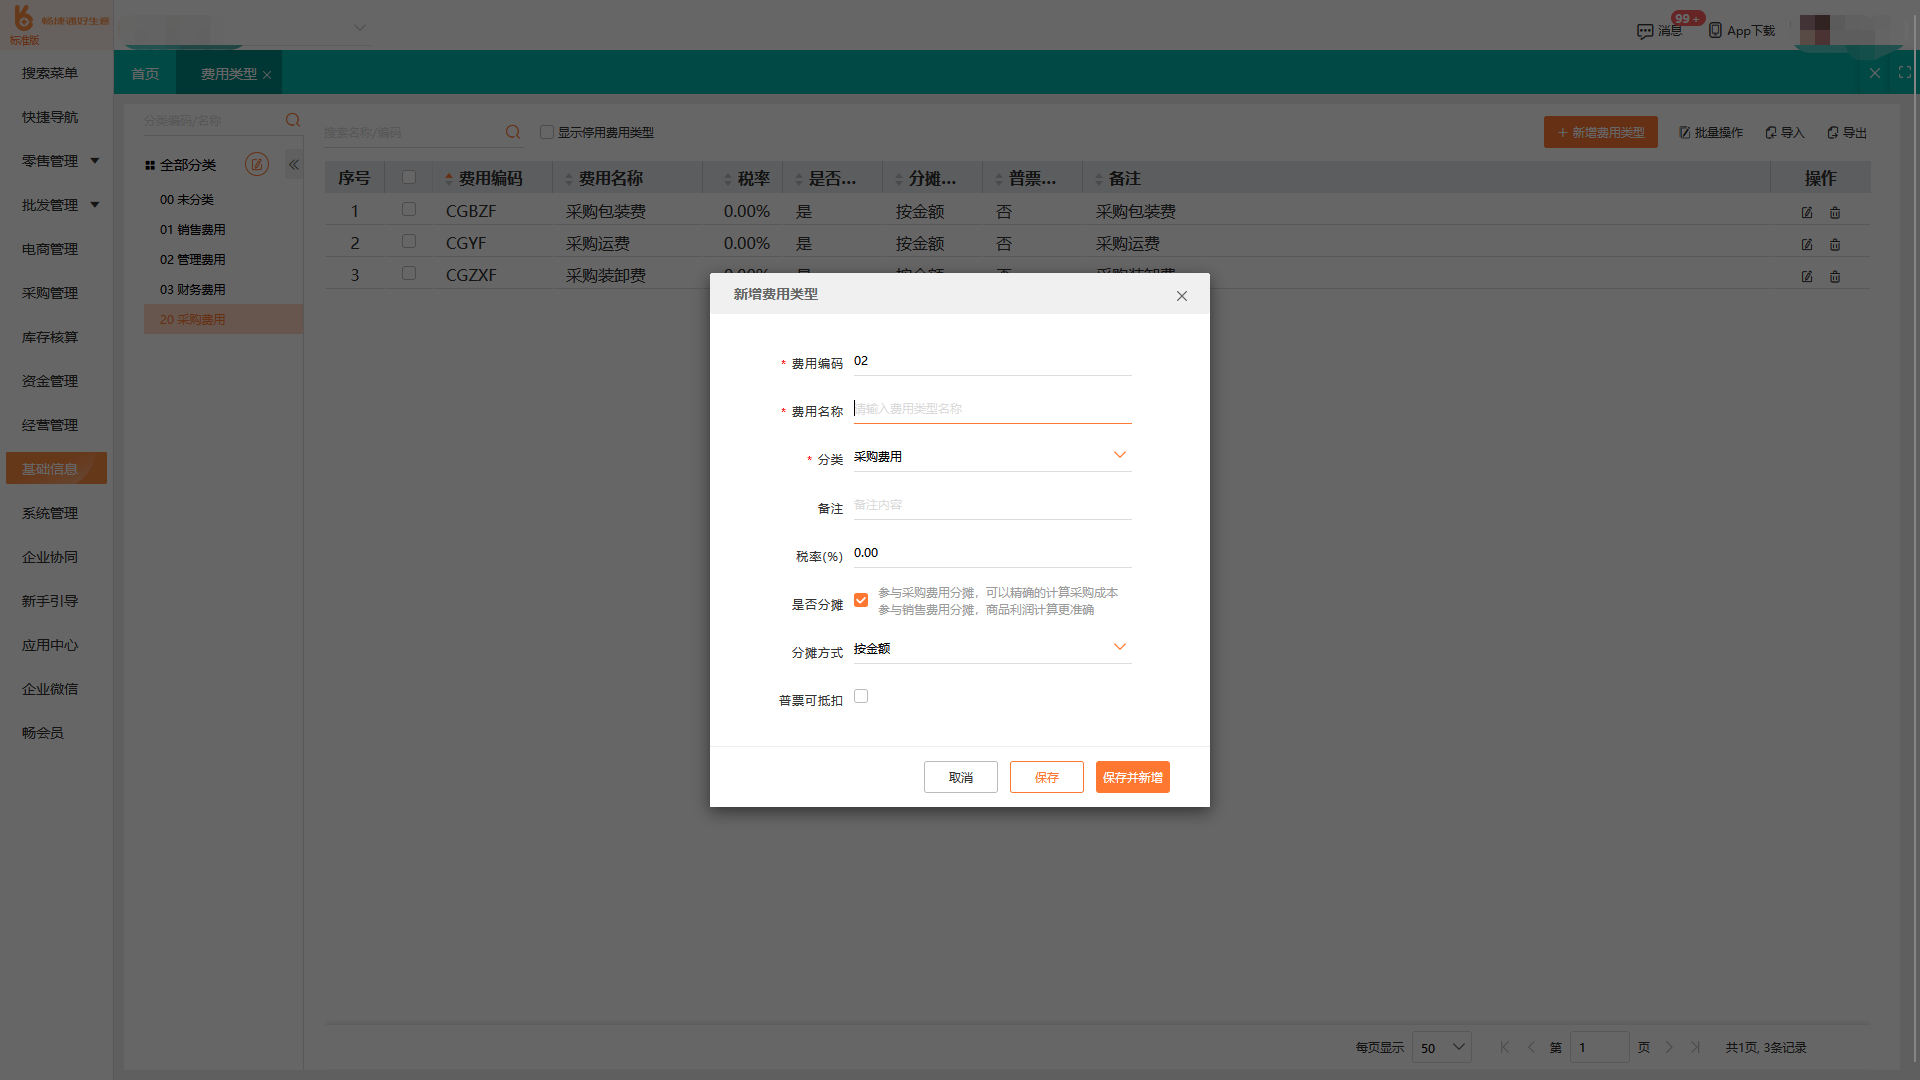The image size is (1920, 1080).
Task: Expand 分类 dropdown in new form
Action: [x=1120, y=456]
